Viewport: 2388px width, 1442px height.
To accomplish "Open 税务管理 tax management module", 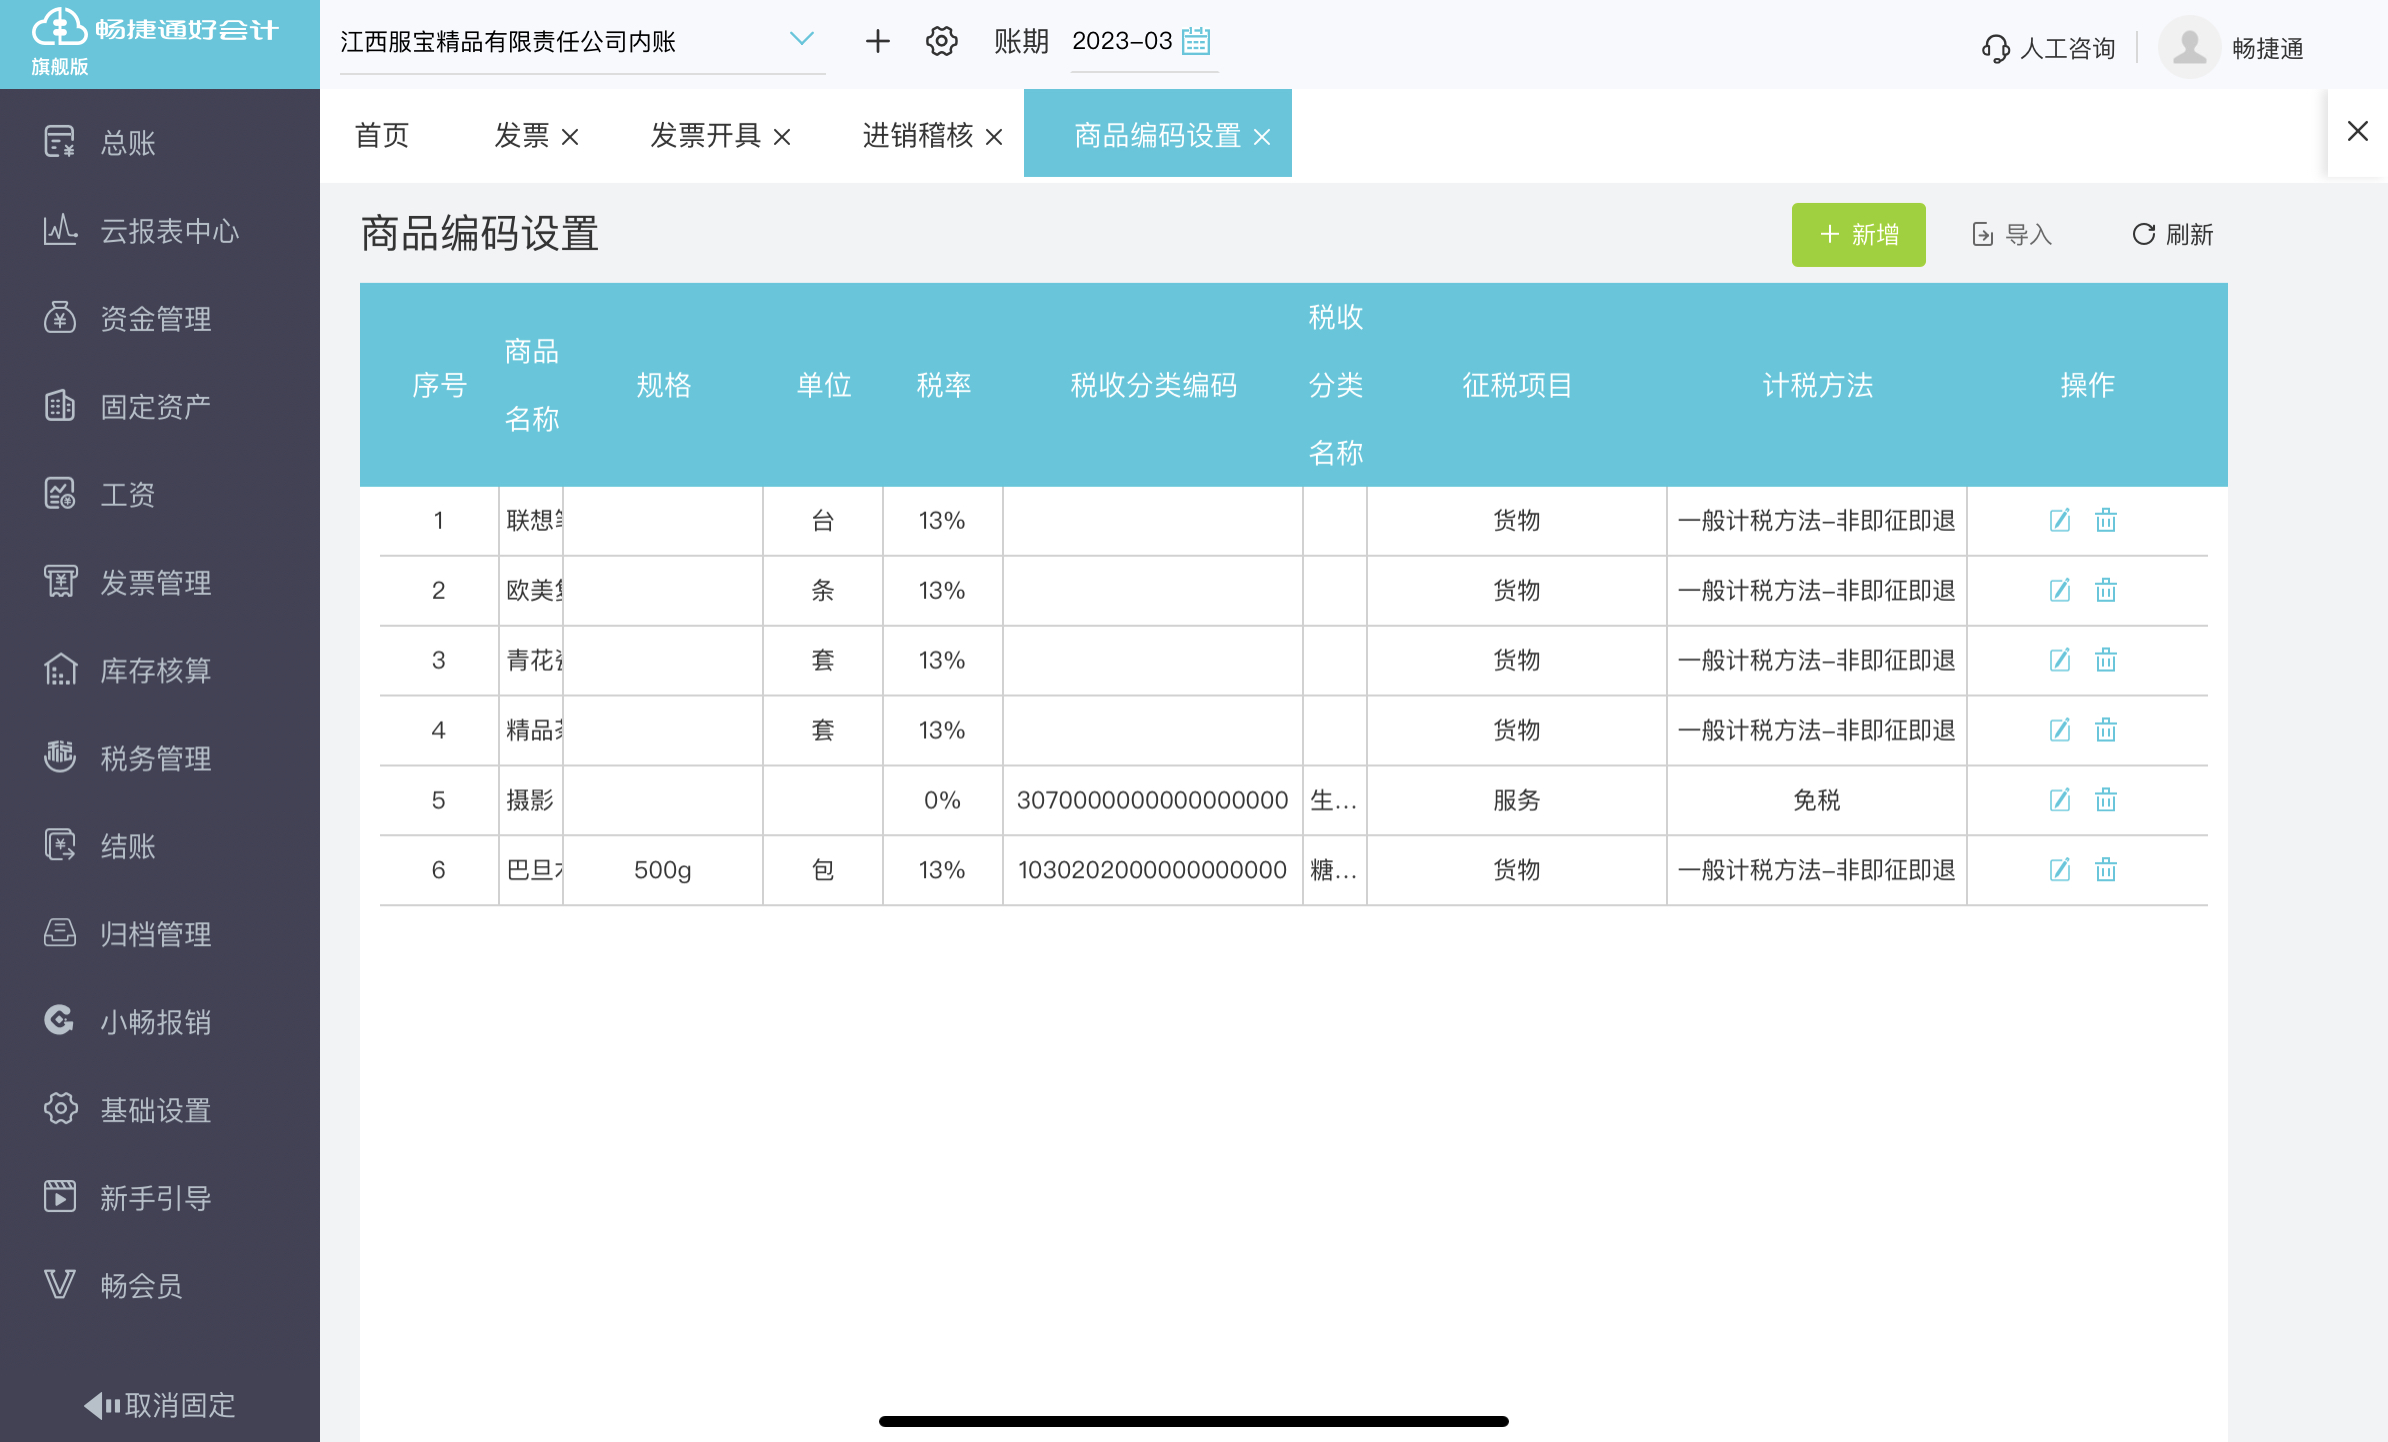I will click(159, 758).
